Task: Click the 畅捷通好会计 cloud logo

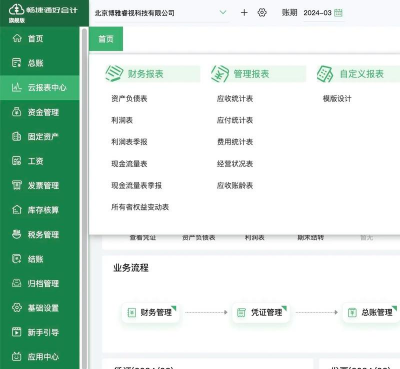Action: click(16, 9)
